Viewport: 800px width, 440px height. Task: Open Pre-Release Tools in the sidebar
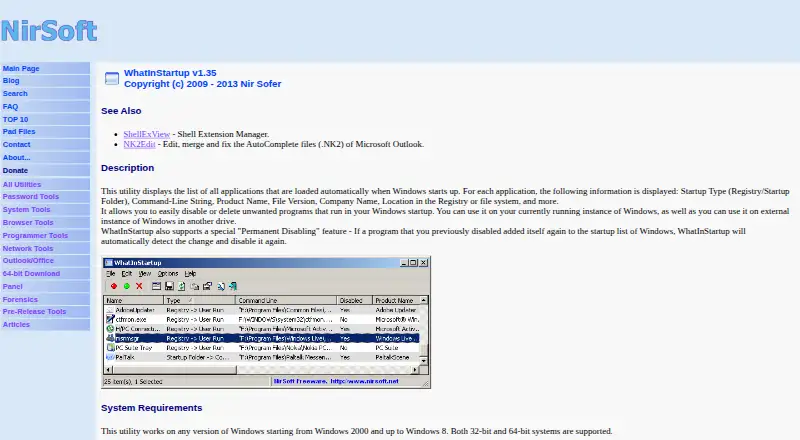click(x=34, y=311)
